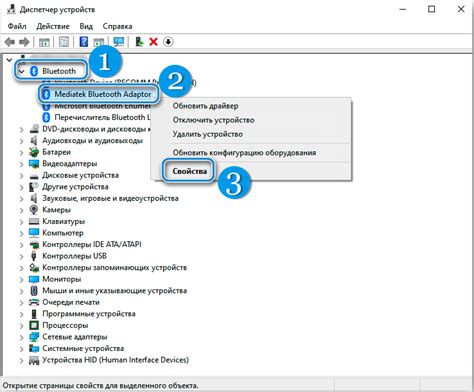Select the Мониторы label
474x392 pixels.
click(62, 279)
